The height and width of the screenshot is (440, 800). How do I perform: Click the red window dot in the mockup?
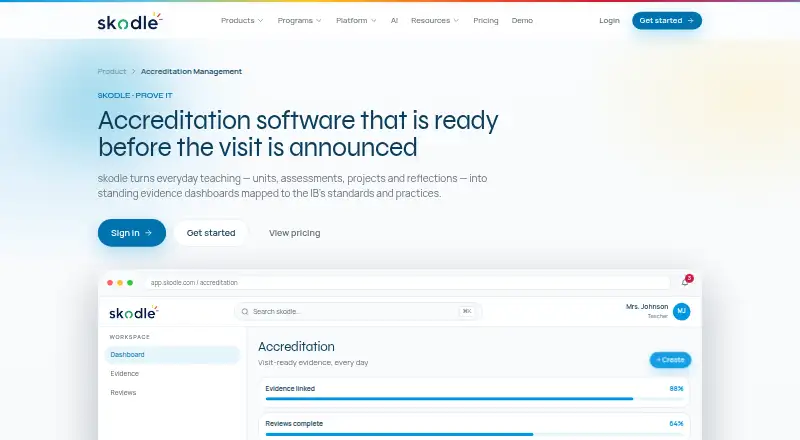point(110,282)
